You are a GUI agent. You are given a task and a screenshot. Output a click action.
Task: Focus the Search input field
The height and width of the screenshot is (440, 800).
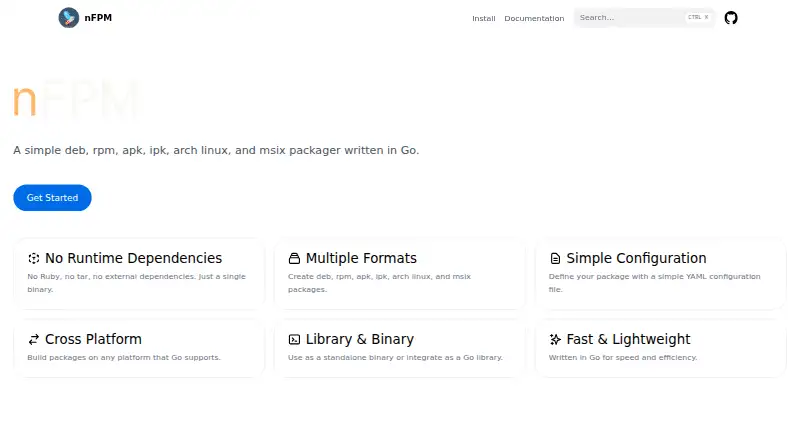[x=644, y=17]
